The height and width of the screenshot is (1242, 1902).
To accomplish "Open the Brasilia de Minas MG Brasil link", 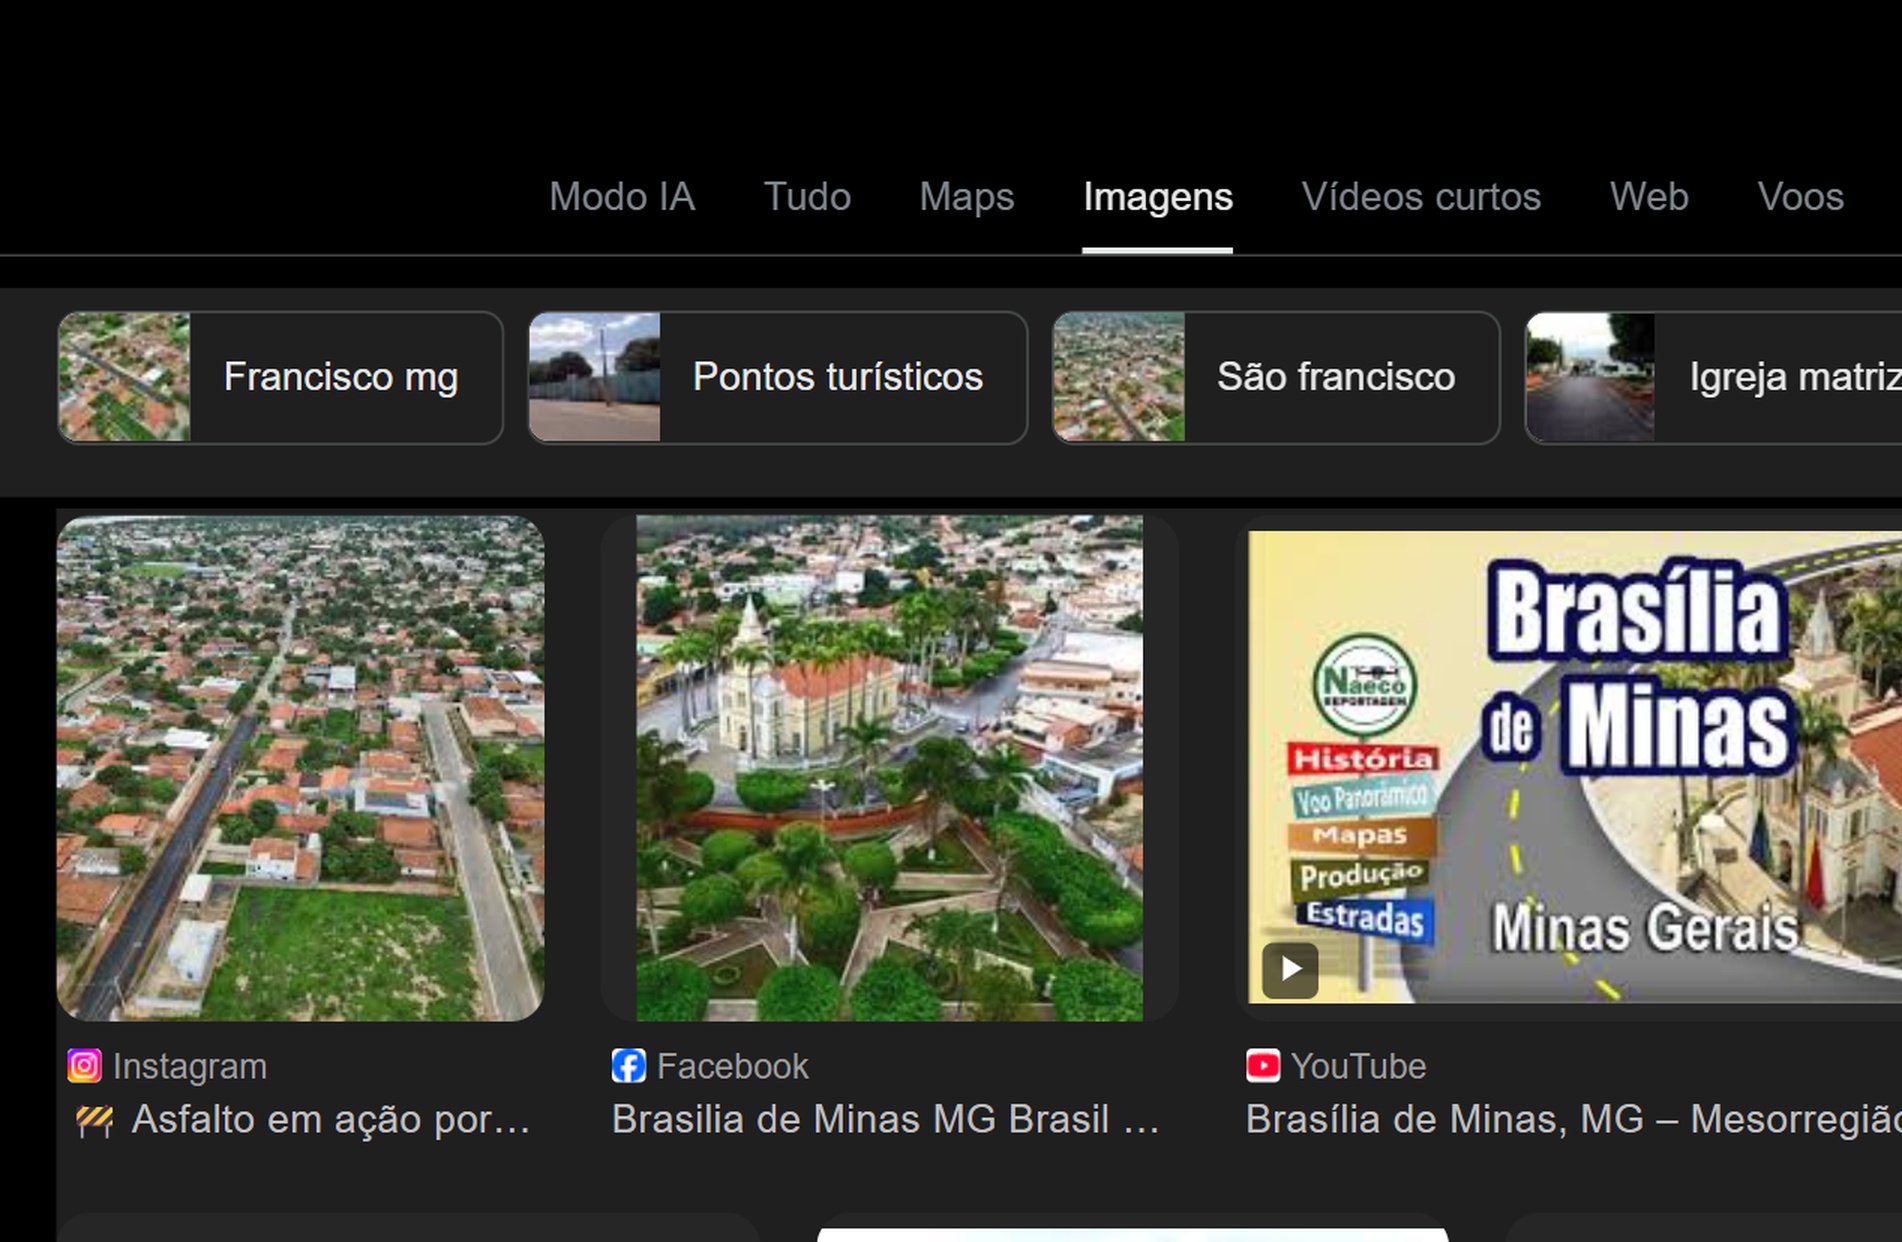I will pos(885,1120).
